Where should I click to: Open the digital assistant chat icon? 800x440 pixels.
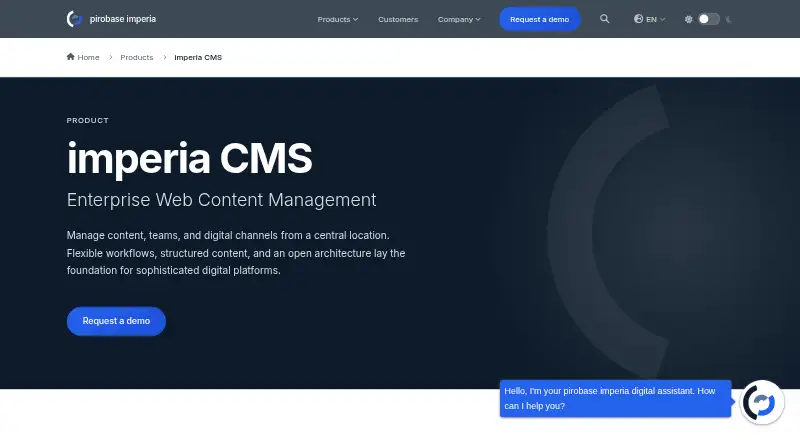pyautogui.click(x=762, y=403)
